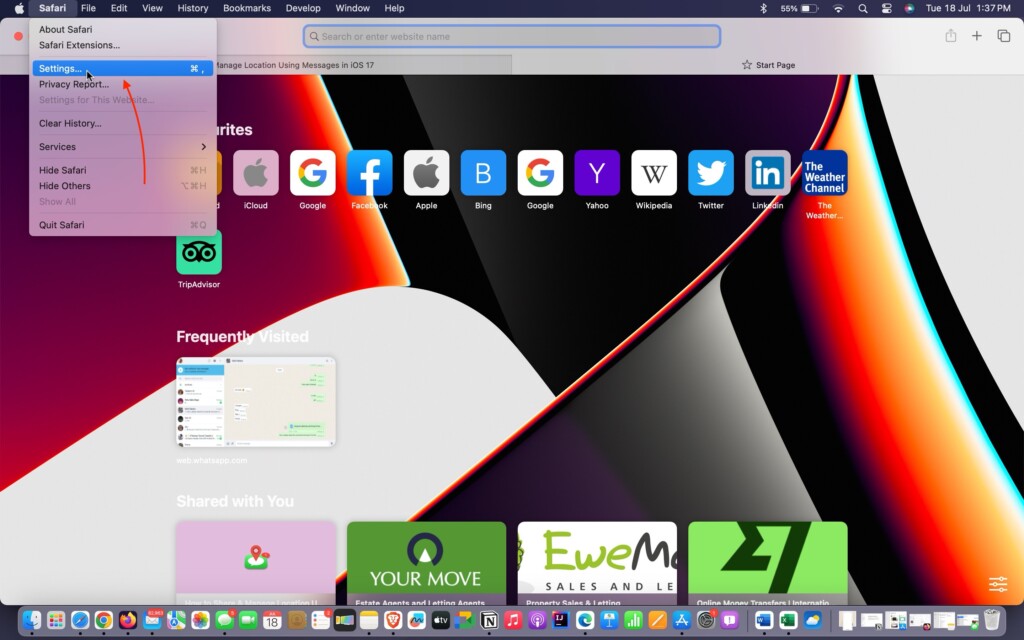Open the Yahoo favorite

(597, 173)
